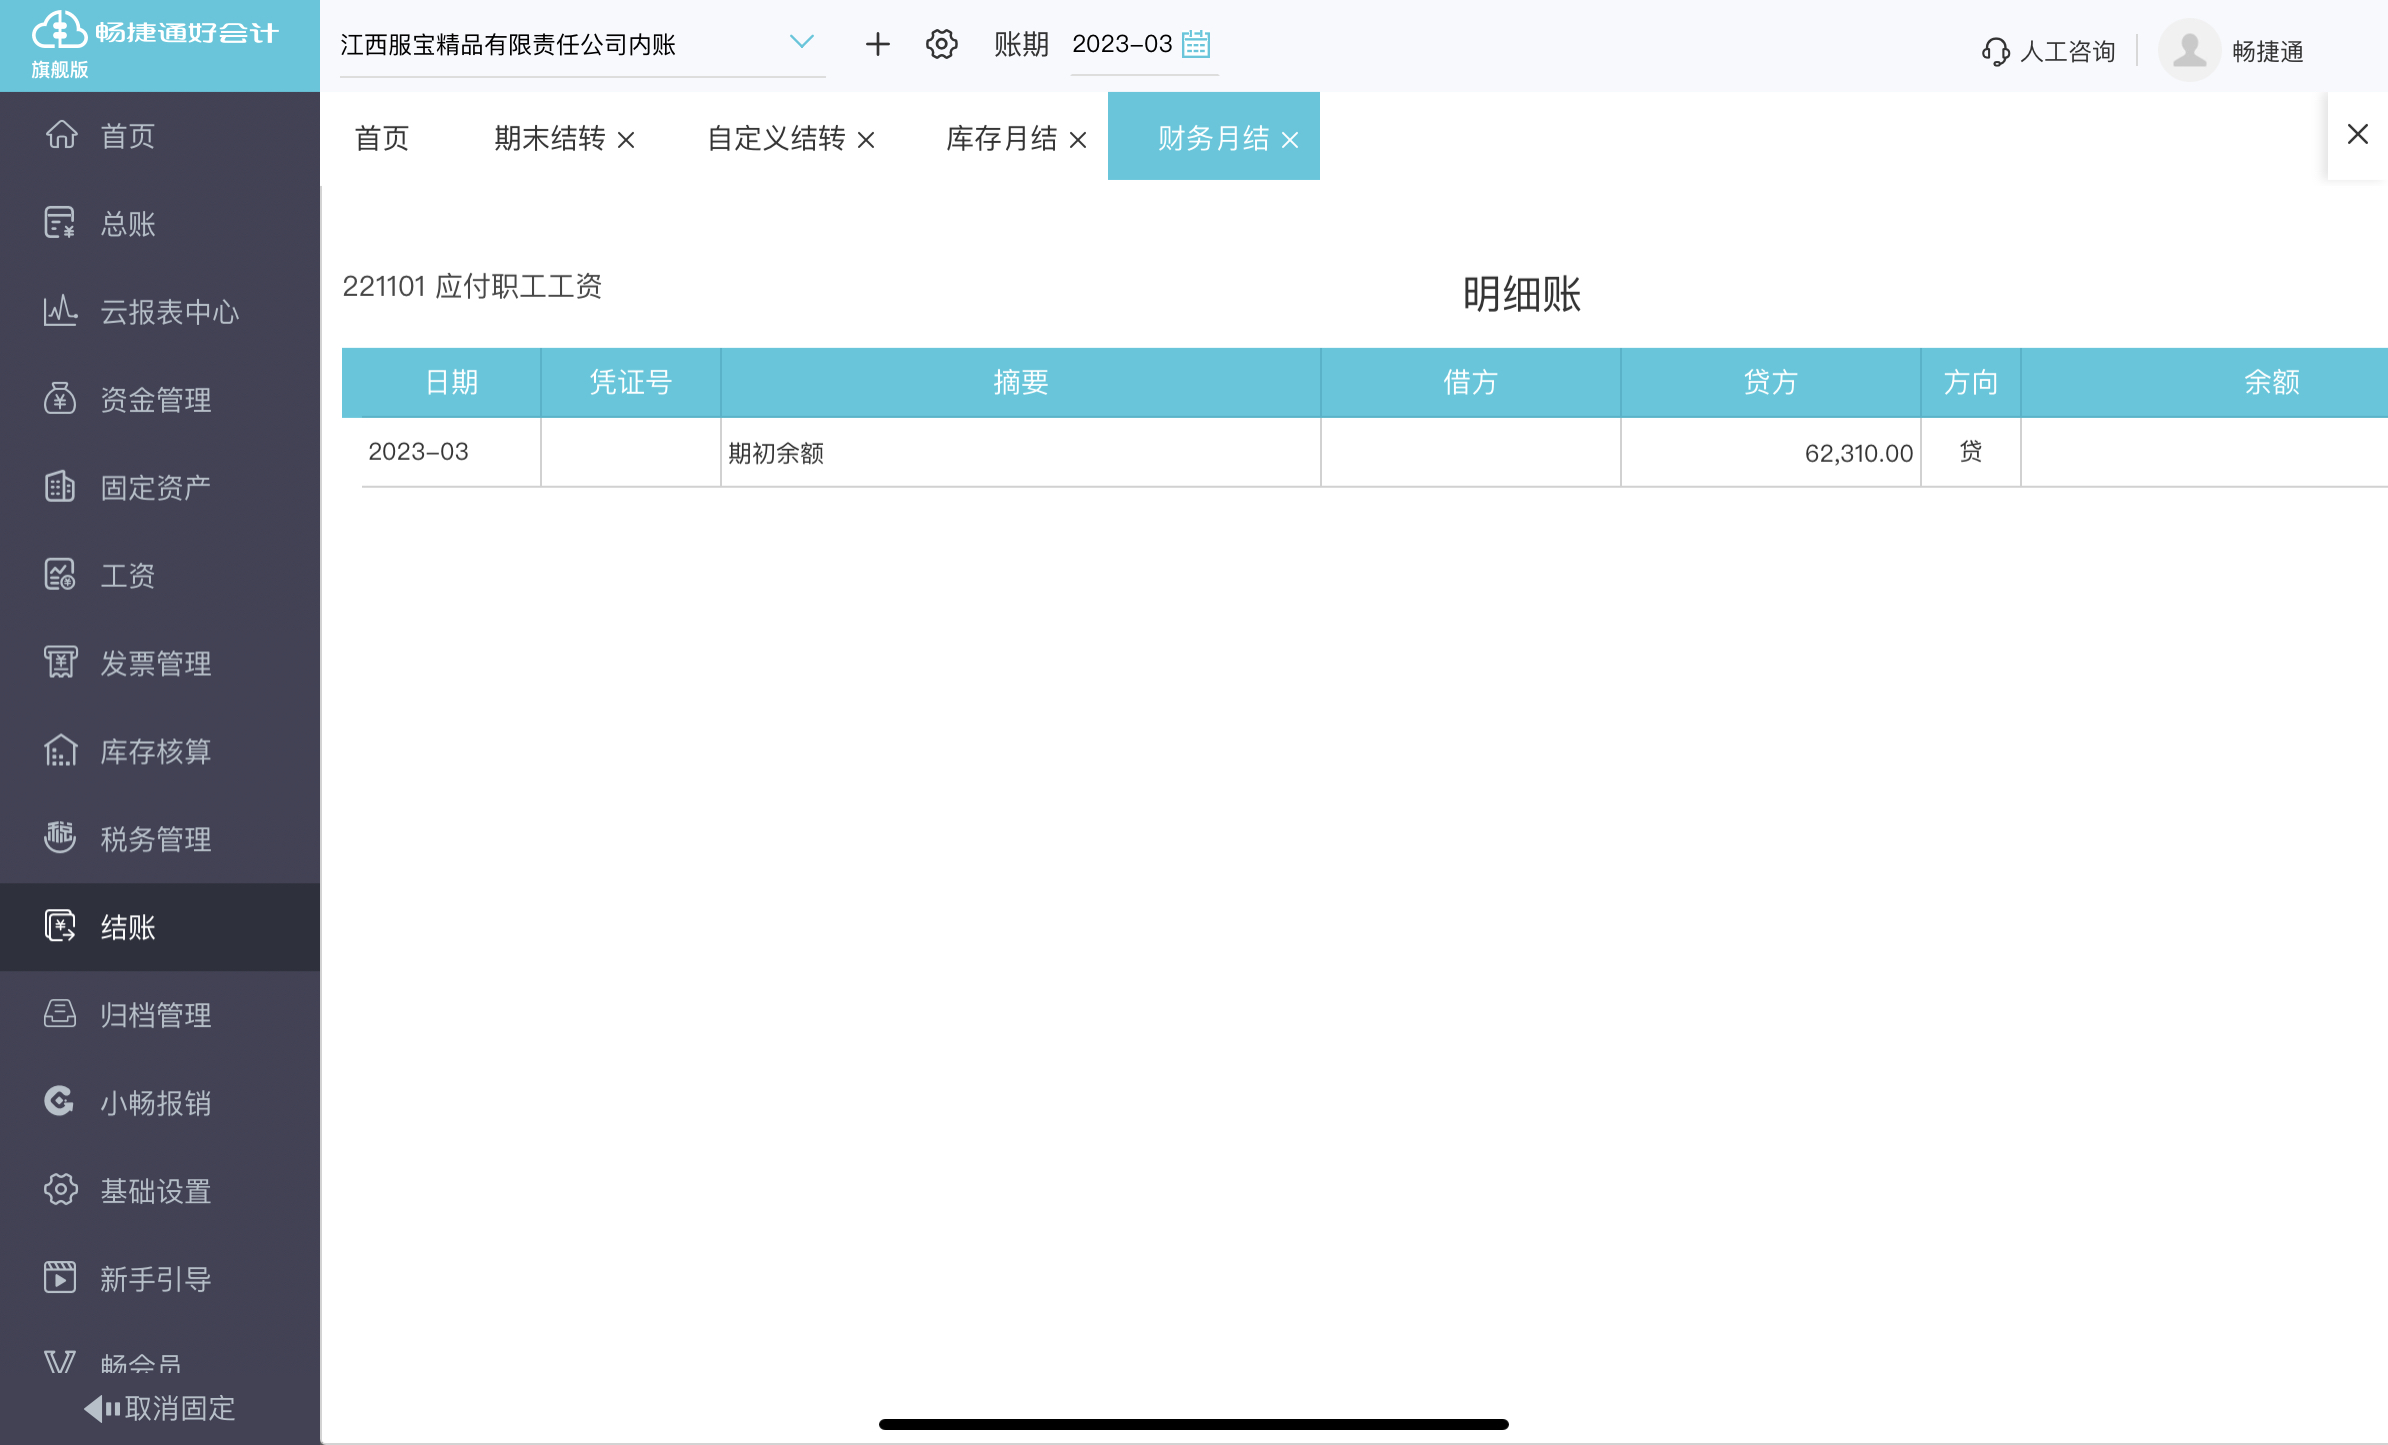Select 畅会员 membership icon
This screenshot has height=1445, width=2388.
[x=60, y=1363]
